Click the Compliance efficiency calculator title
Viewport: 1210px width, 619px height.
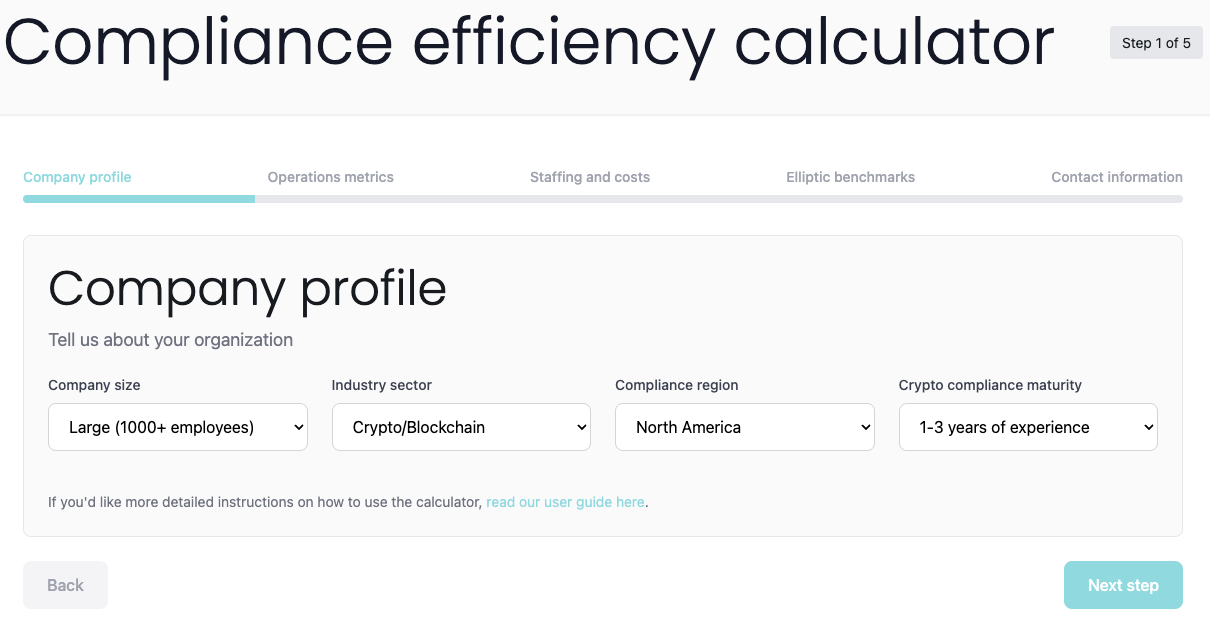click(529, 42)
